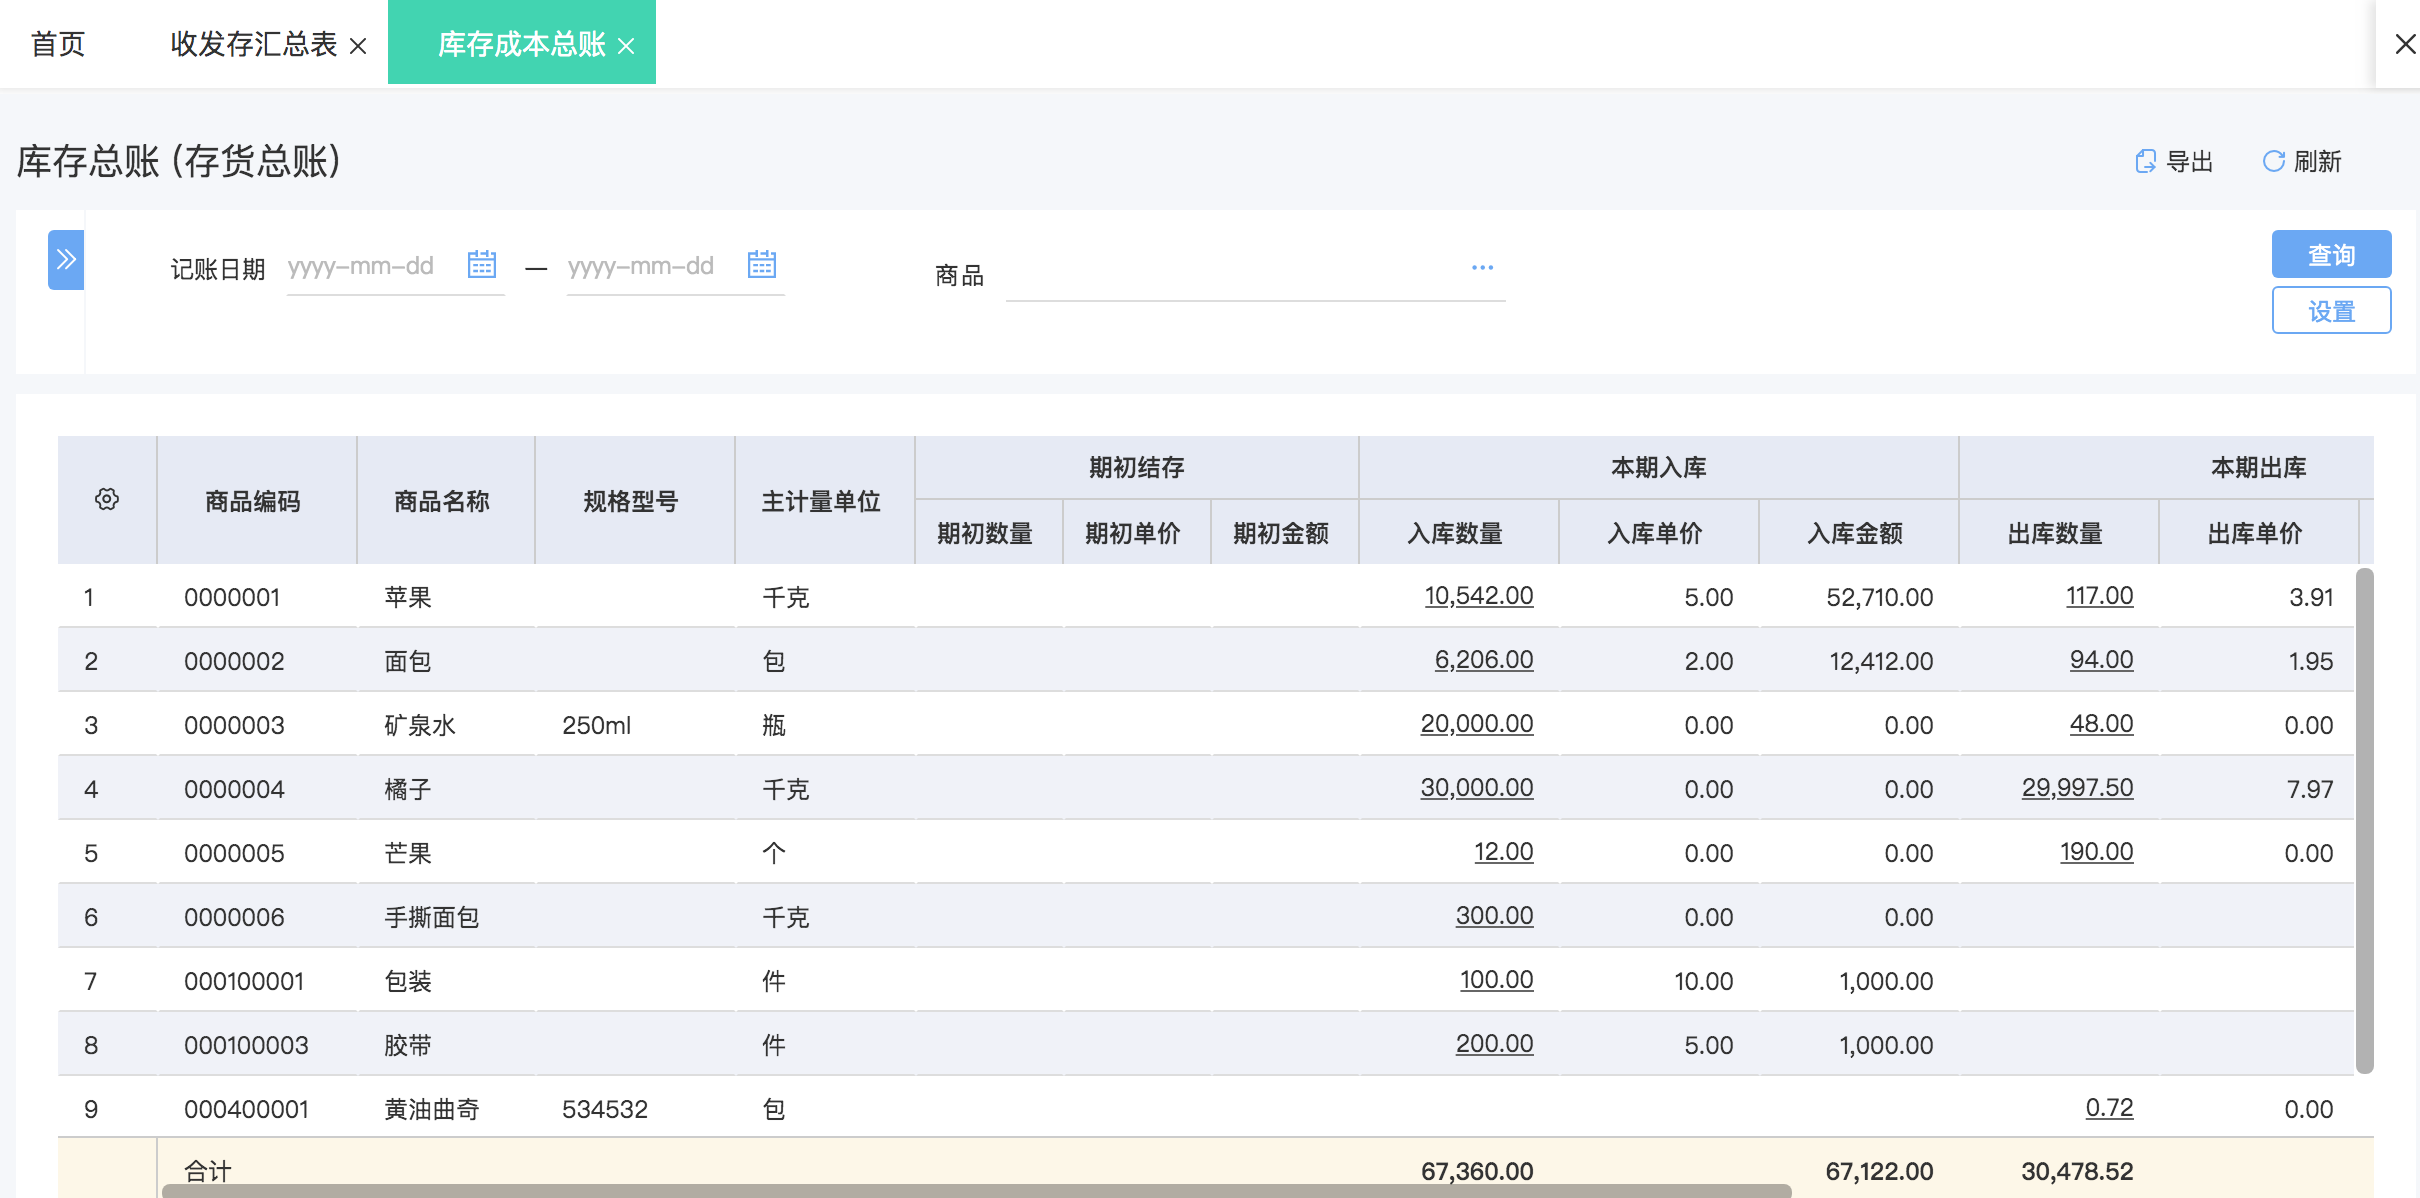
Task: Click the calendar icon for end date
Action: (x=762, y=266)
